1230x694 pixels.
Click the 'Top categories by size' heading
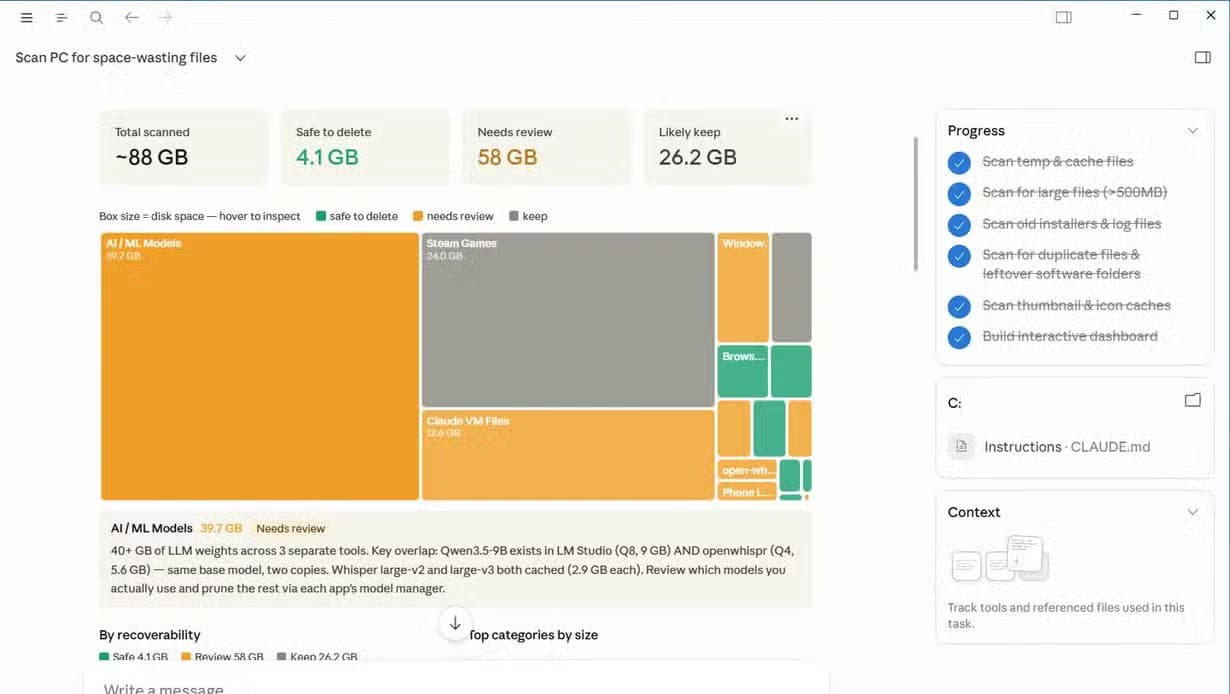coord(533,635)
